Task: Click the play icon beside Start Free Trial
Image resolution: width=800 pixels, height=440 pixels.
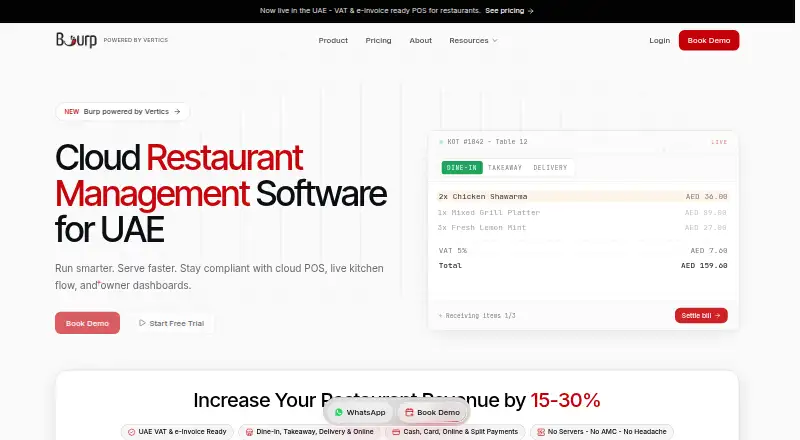Action: (142, 323)
